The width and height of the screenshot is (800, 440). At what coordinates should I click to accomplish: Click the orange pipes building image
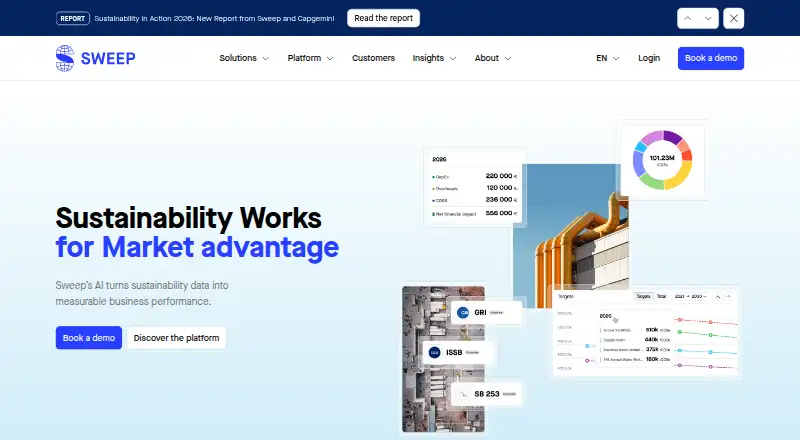click(571, 236)
